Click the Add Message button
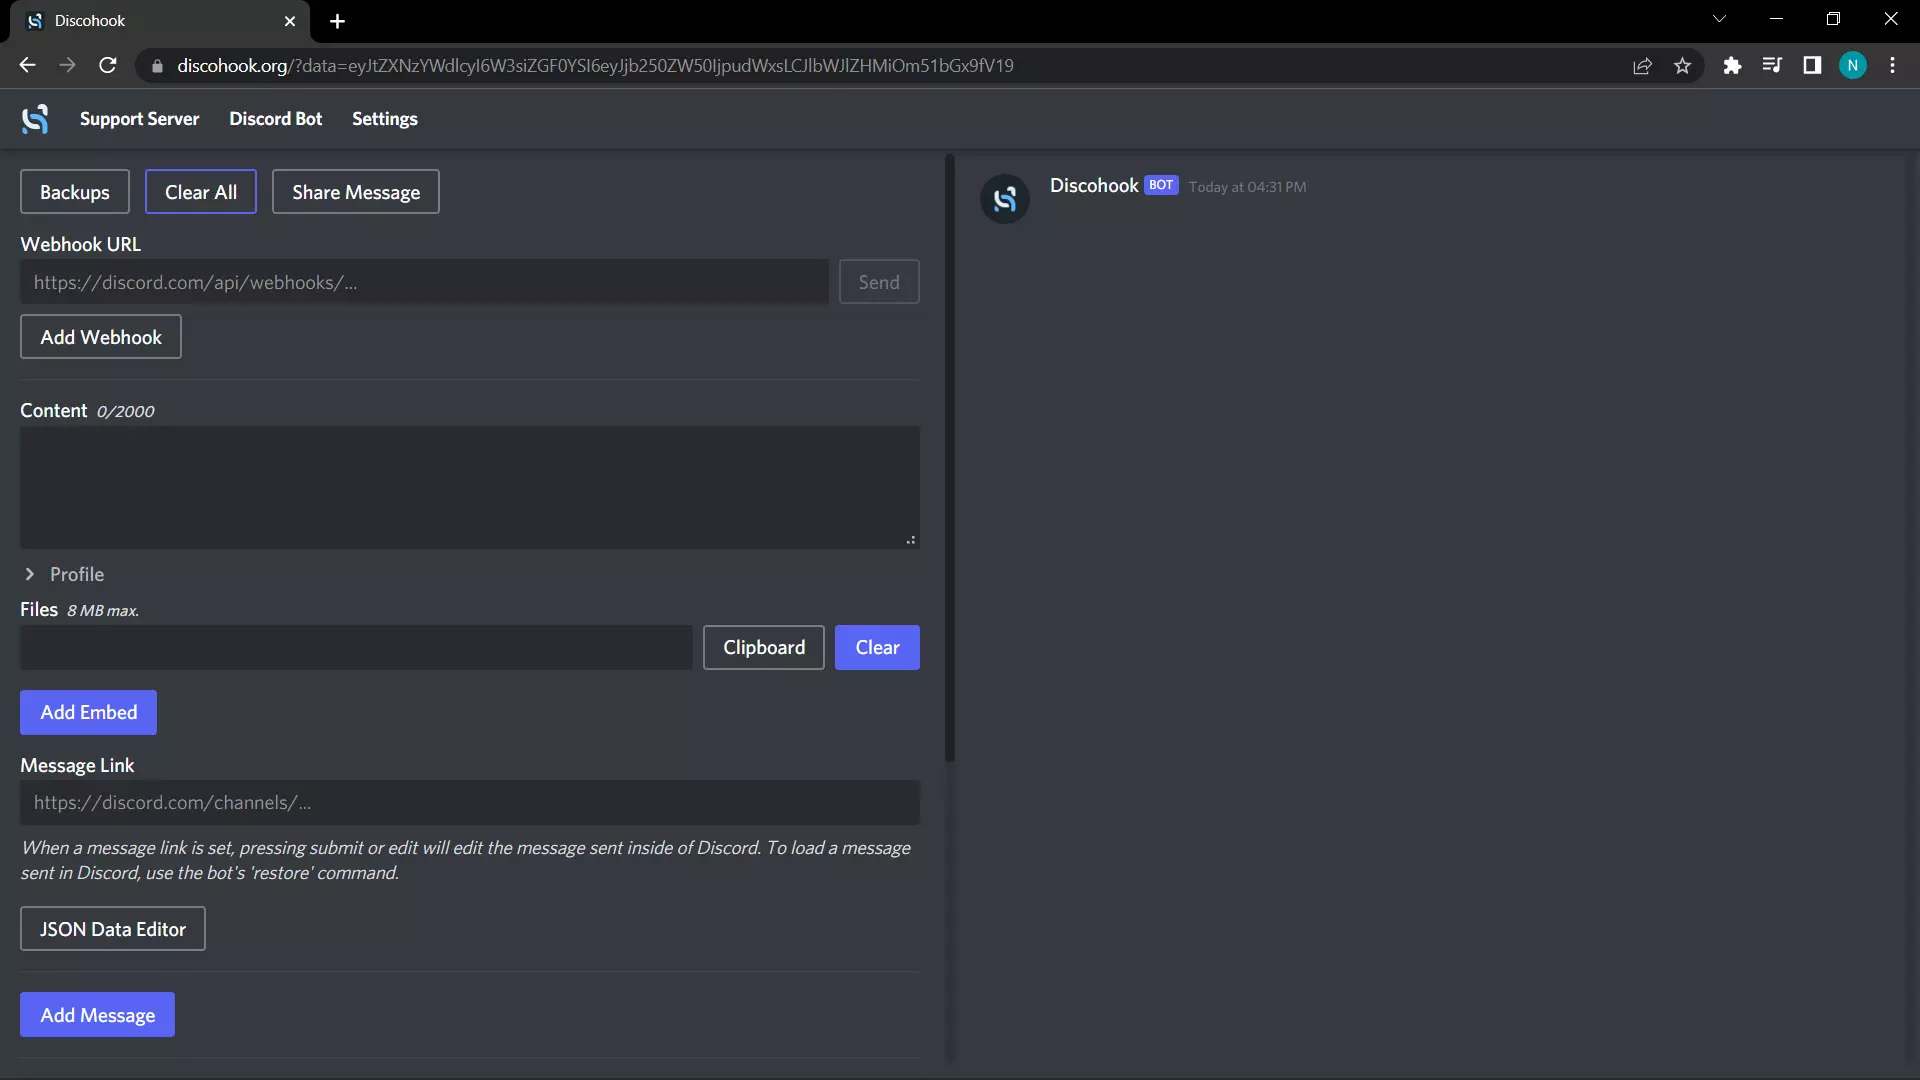Image resolution: width=1920 pixels, height=1080 pixels. pyautogui.click(x=98, y=1014)
